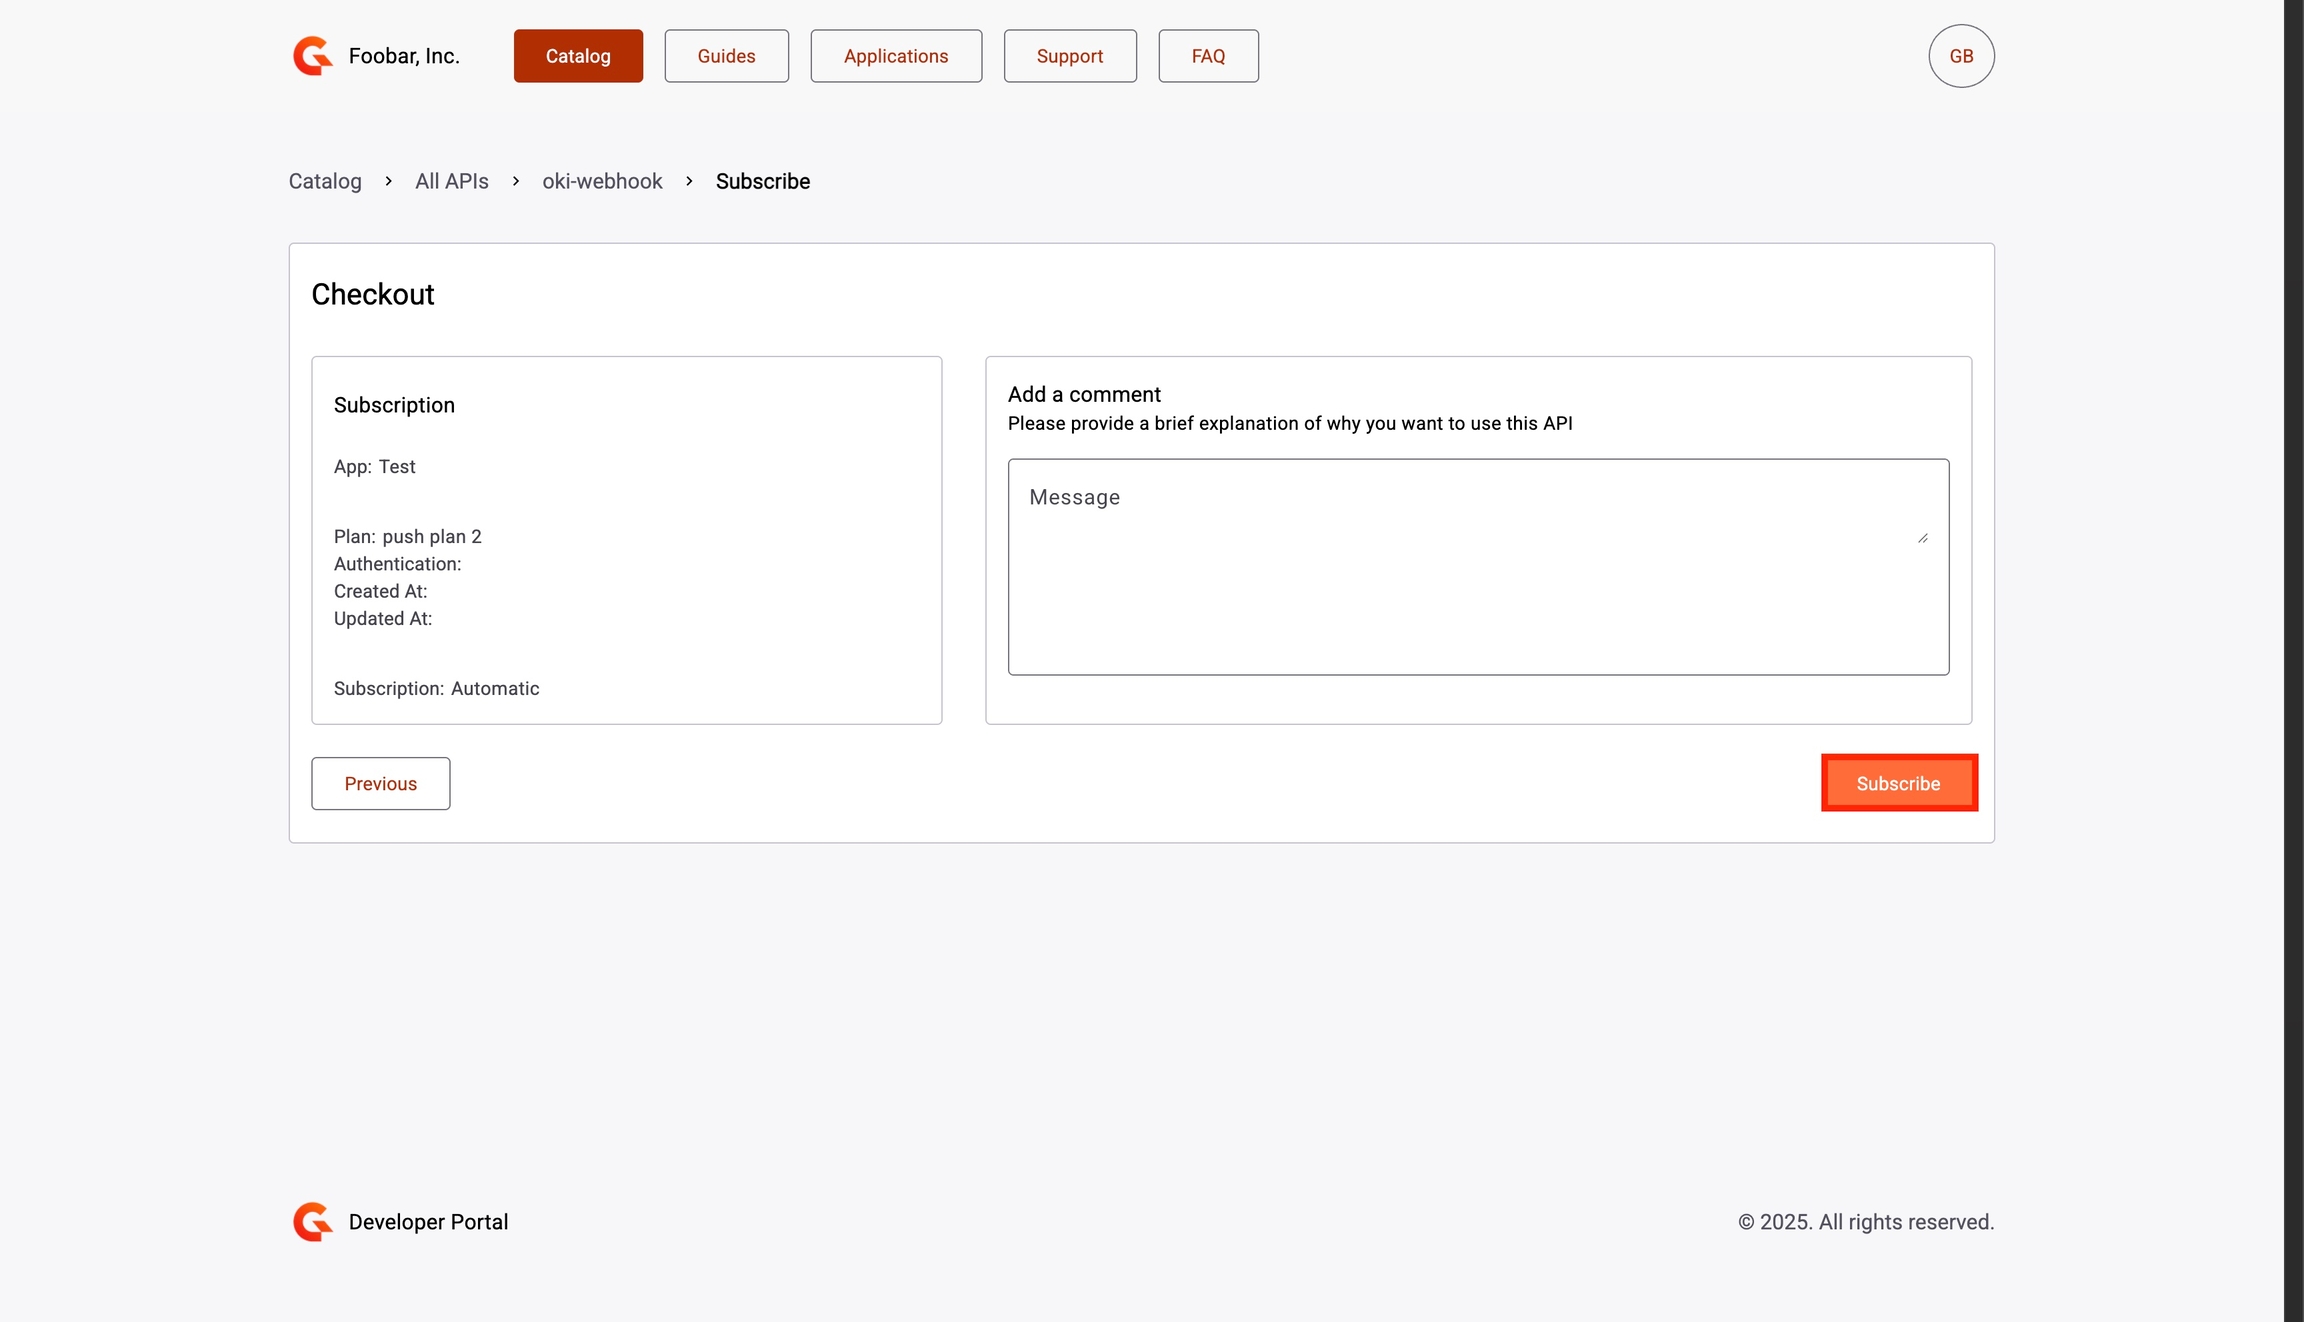2304x1322 pixels.
Task: Click the Foobar logo in header
Action: (312, 56)
